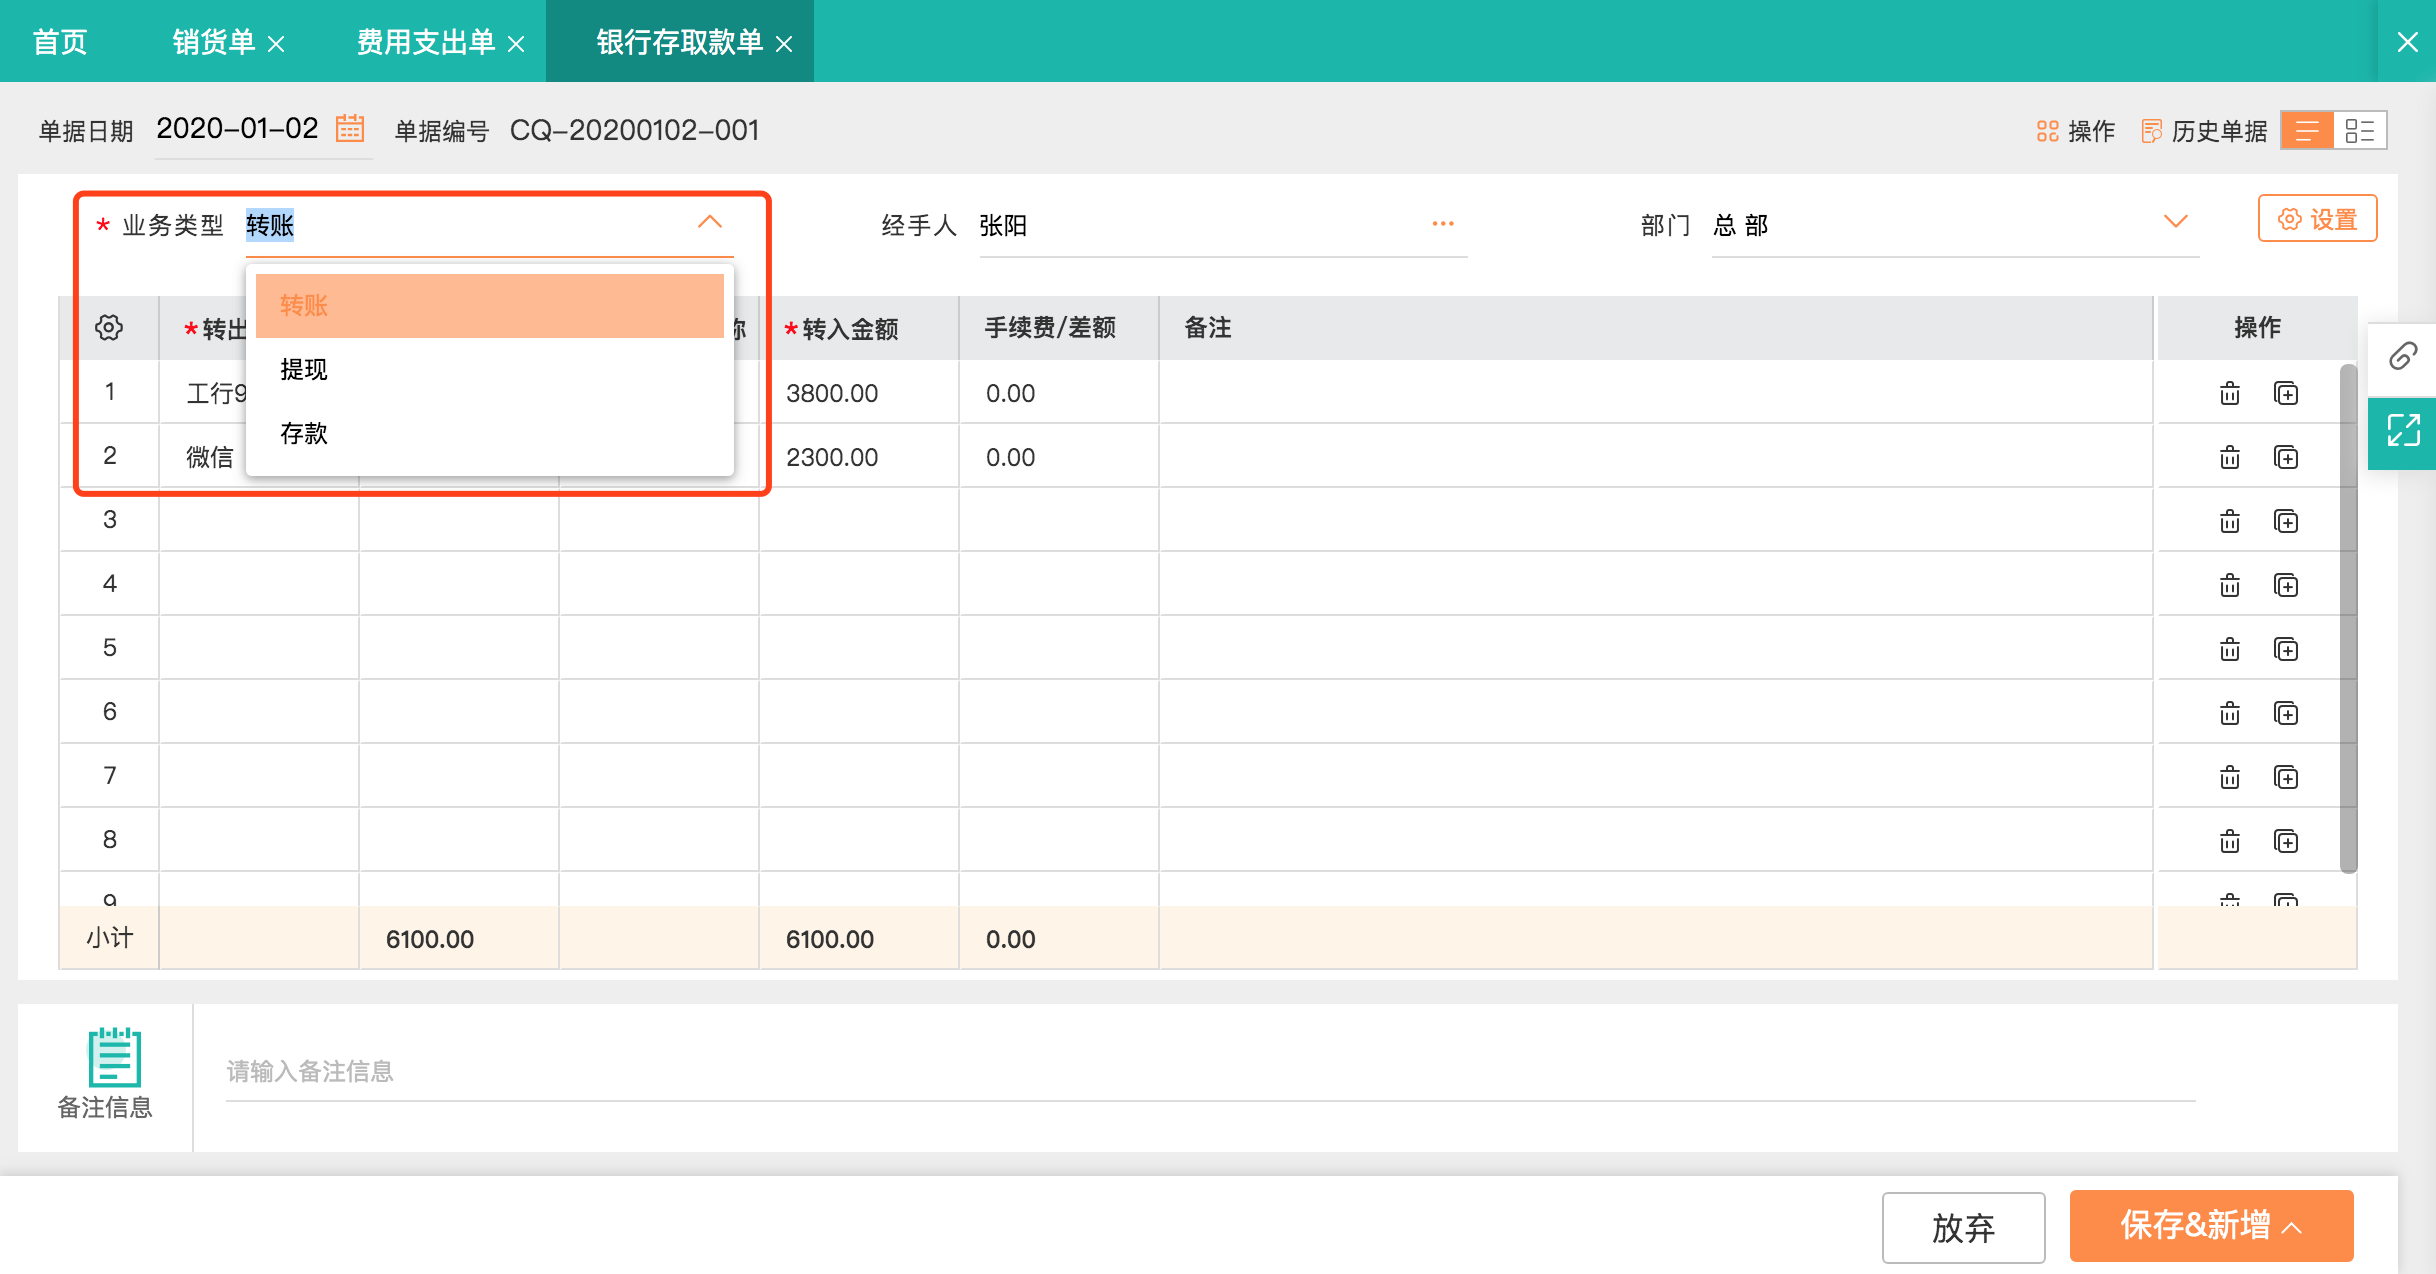
Task: Select 存款 from business type dropdown
Action: (x=306, y=432)
